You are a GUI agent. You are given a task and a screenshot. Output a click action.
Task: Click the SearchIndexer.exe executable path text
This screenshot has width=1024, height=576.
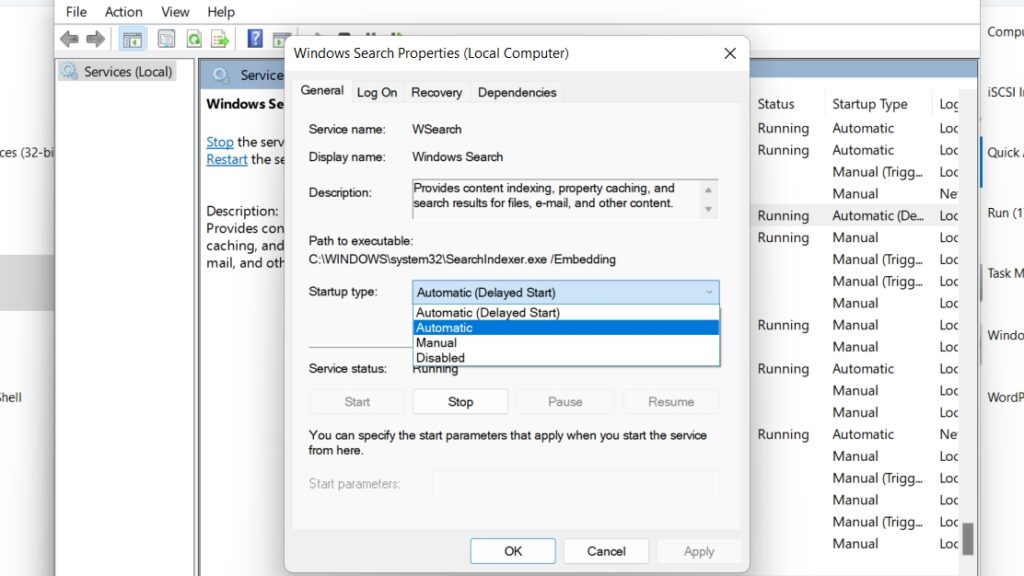click(x=462, y=259)
